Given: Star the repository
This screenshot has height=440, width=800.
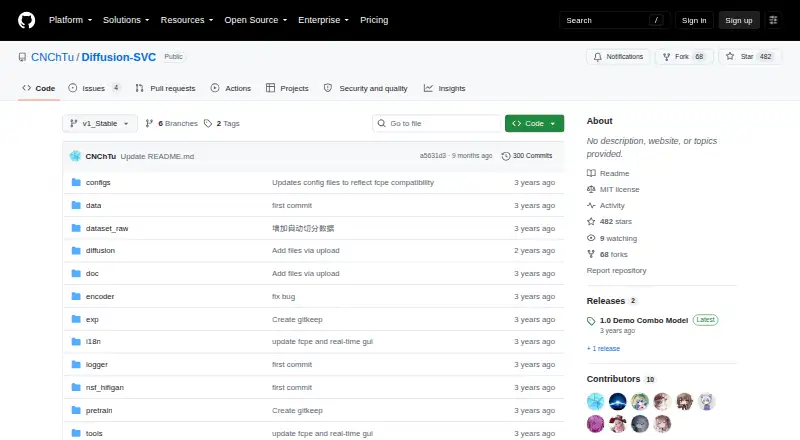Looking at the screenshot, I should [x=749, y=57].
